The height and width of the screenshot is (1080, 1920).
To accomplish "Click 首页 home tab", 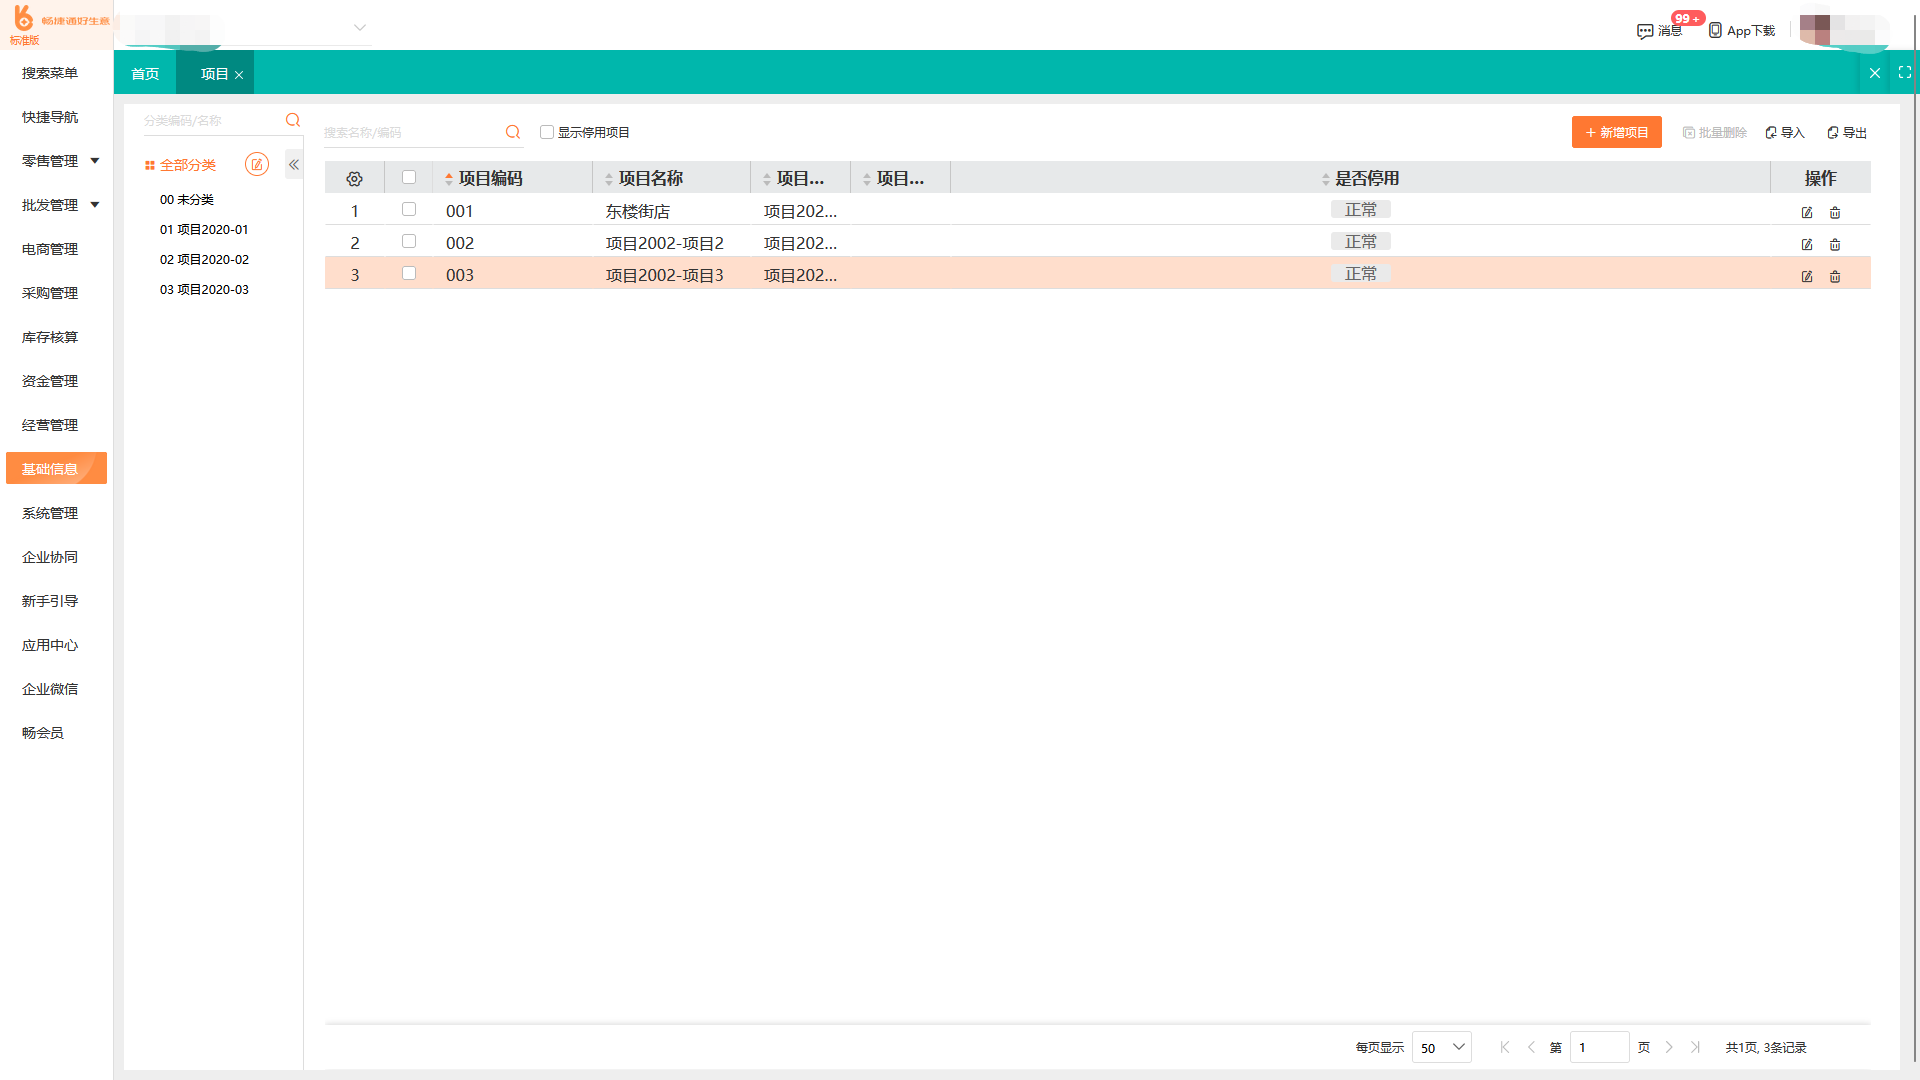I will click(x=145, y=73).
